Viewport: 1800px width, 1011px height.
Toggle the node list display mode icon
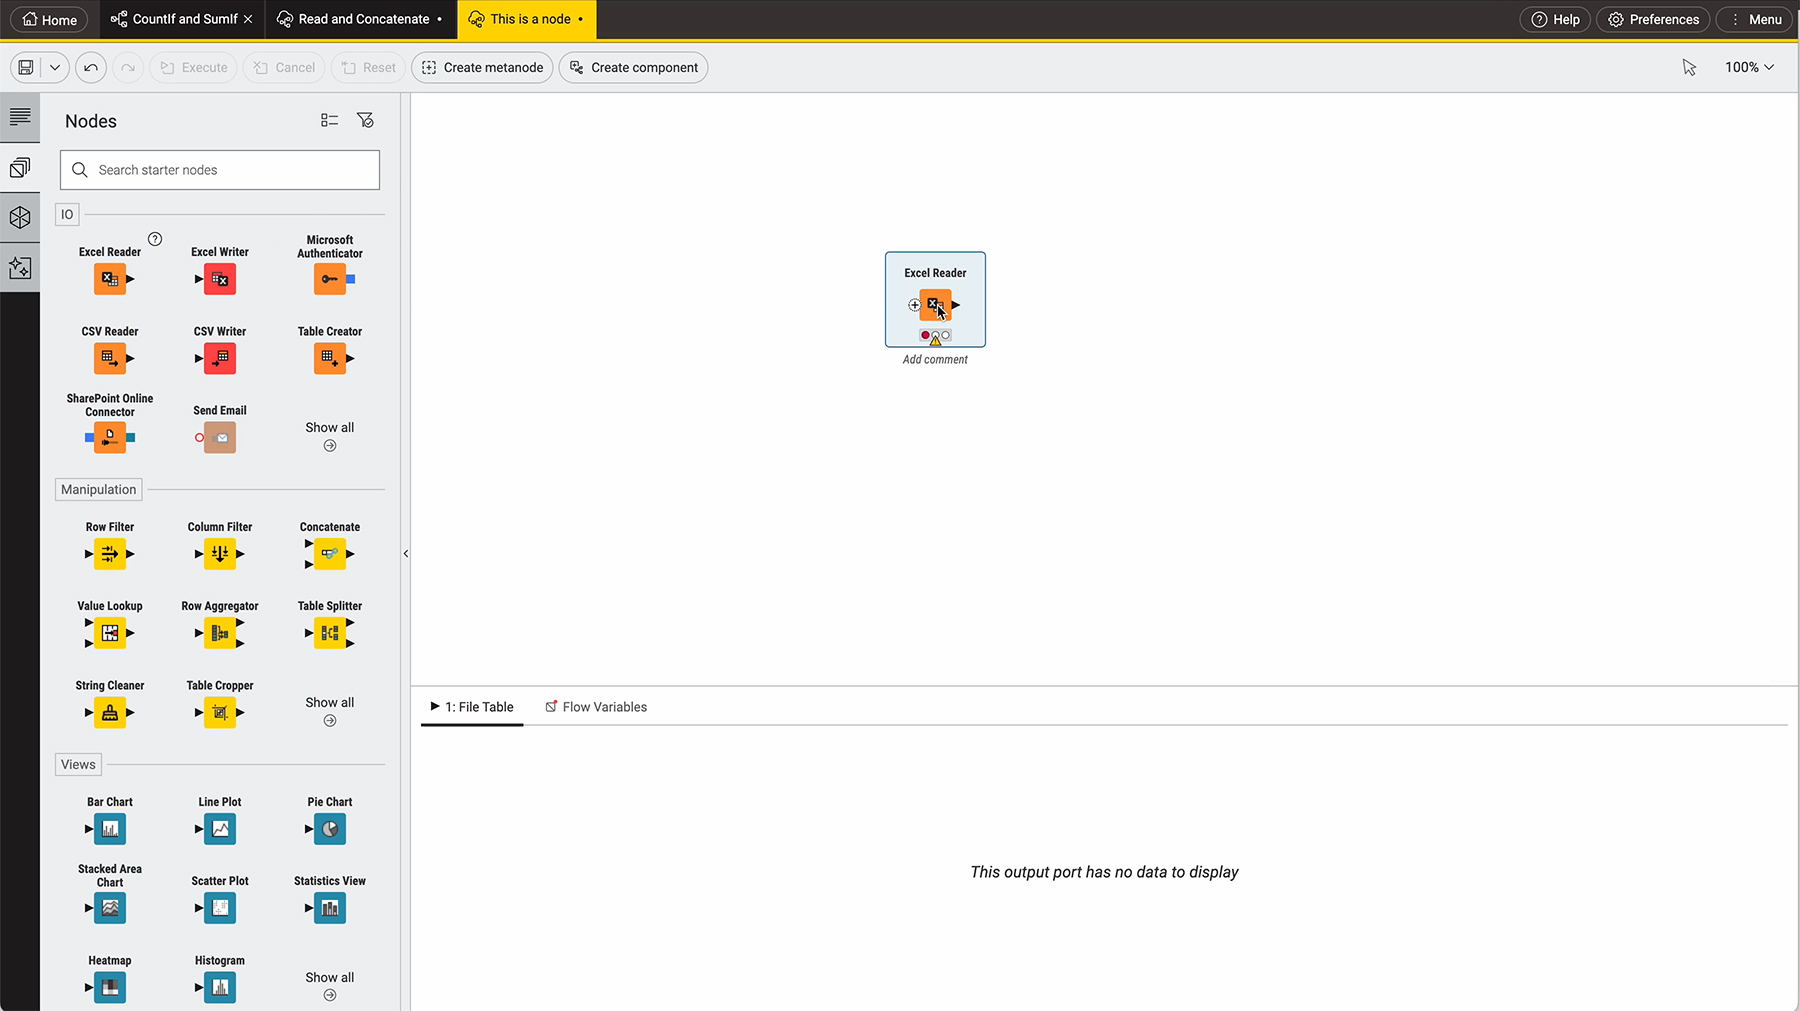click(329, 120)
